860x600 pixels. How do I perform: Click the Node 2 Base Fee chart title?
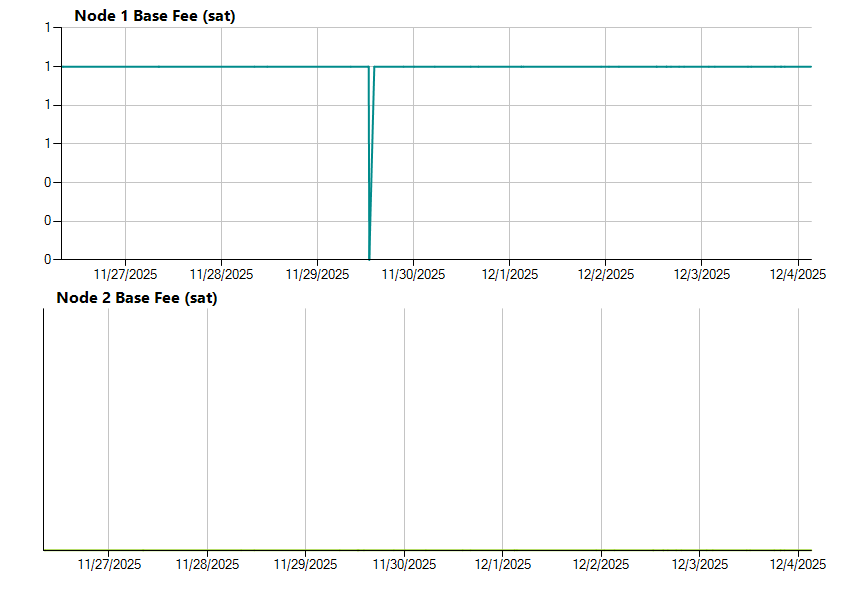pyautogui.click(x=137, y=297)
